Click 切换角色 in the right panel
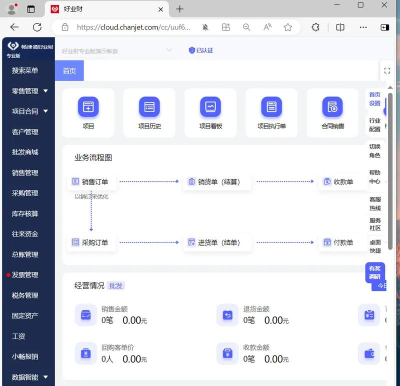The image size is (400, 386). tap(375, 151)
